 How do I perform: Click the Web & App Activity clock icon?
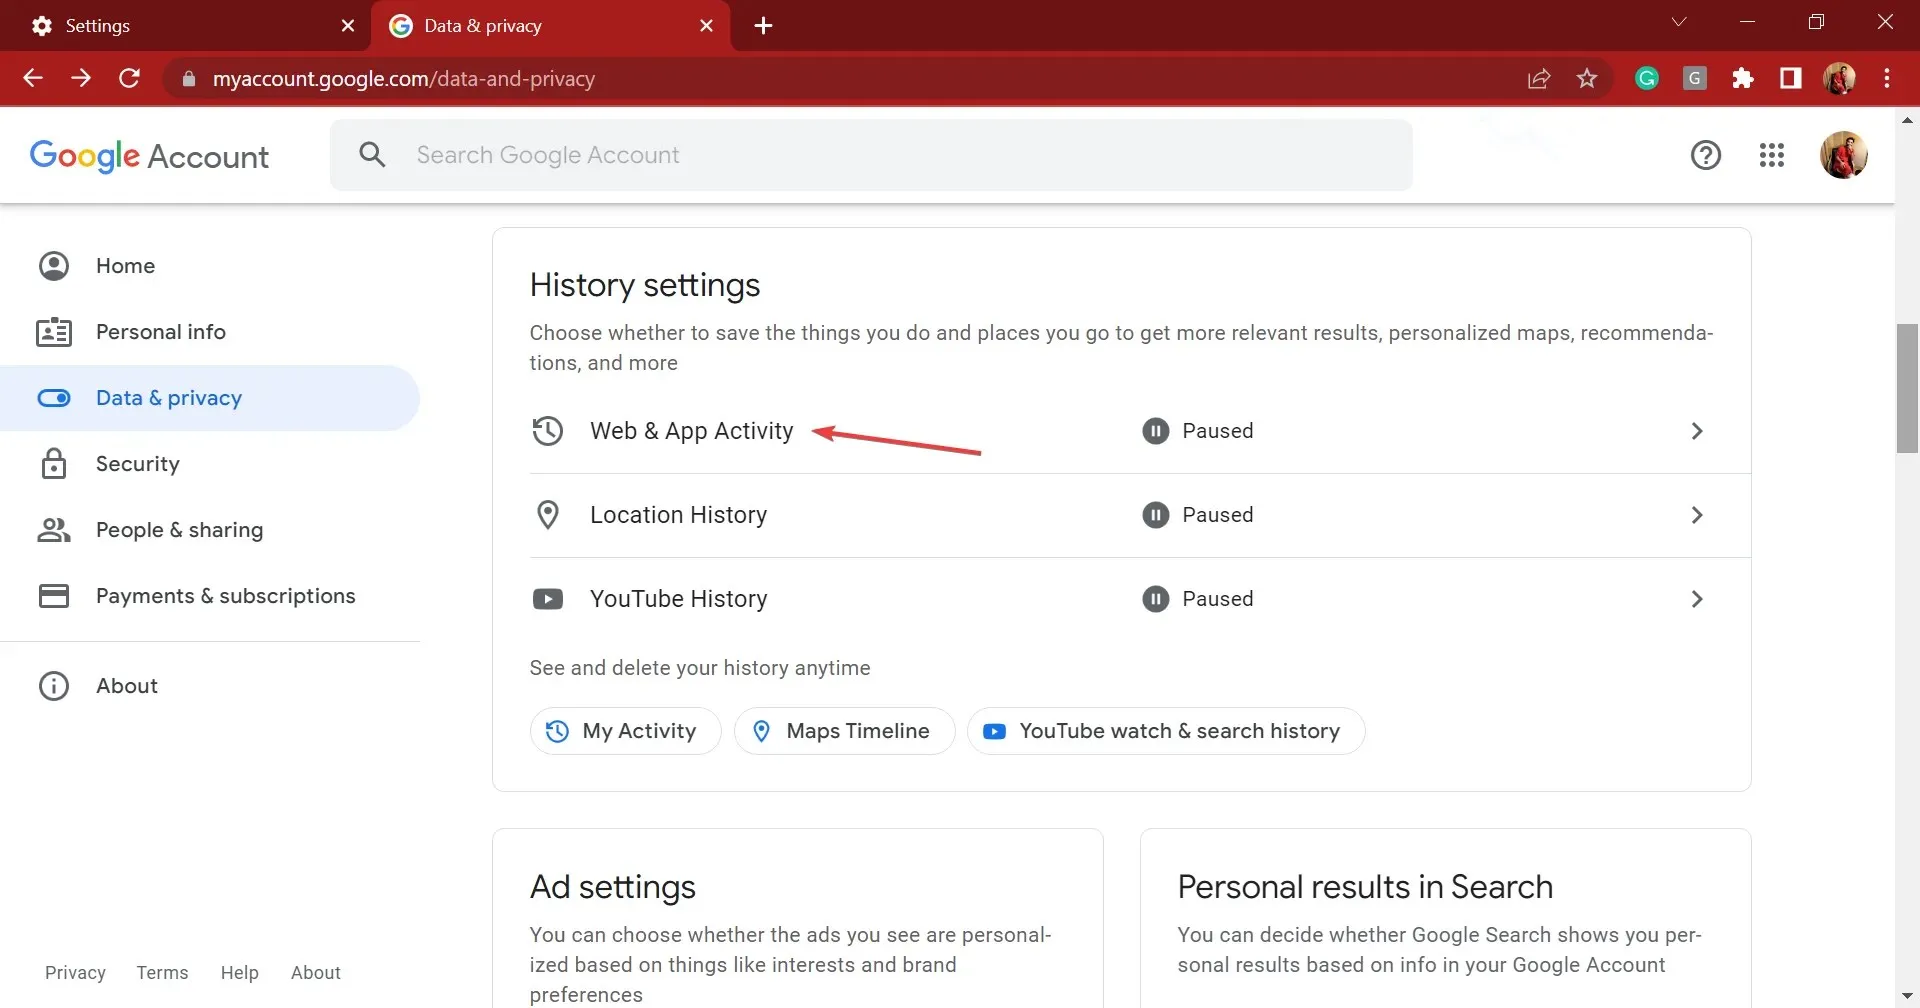(x=548, y=431)
